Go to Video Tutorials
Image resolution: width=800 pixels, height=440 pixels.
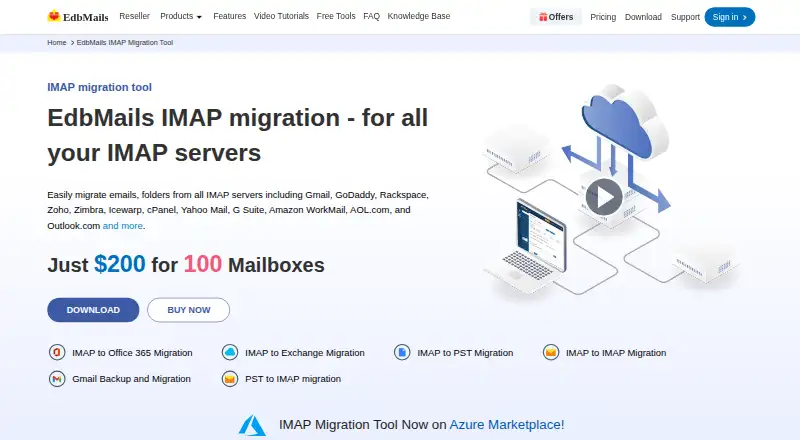[281, 16]
